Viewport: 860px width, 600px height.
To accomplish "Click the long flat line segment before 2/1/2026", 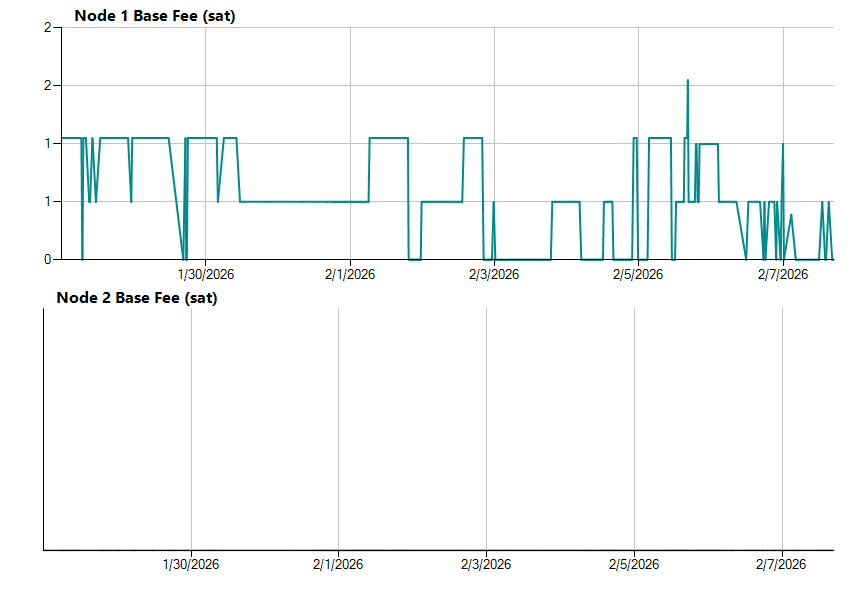I will 300,201.
